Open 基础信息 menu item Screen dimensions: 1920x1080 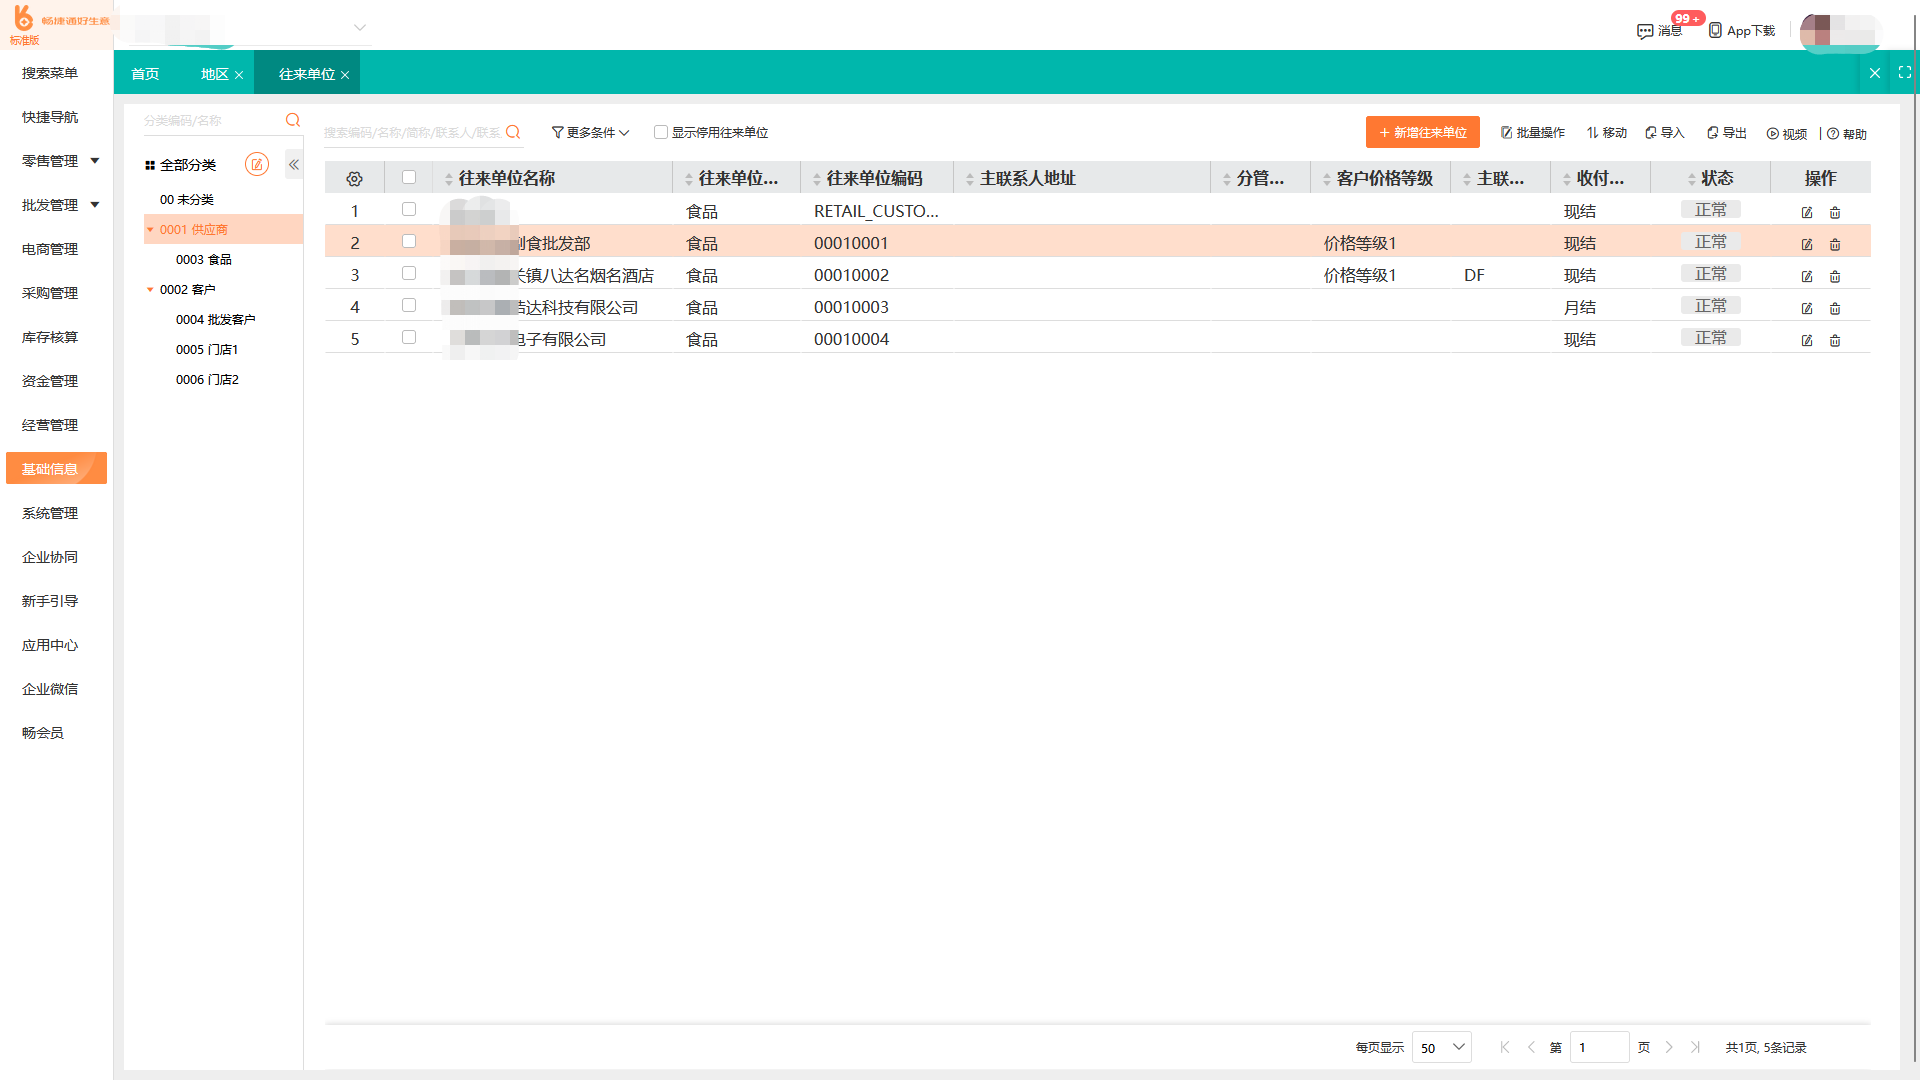click(53, 468)
